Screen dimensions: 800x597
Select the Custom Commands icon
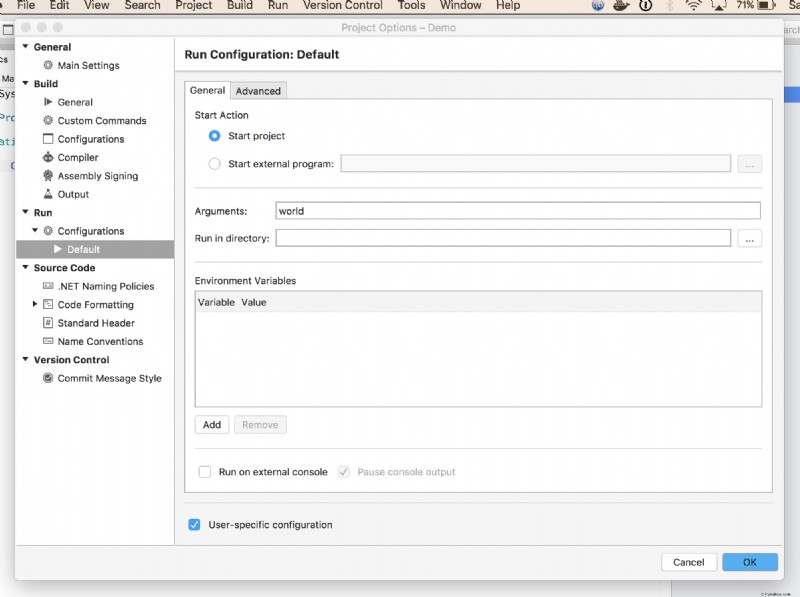click(48, 121)
